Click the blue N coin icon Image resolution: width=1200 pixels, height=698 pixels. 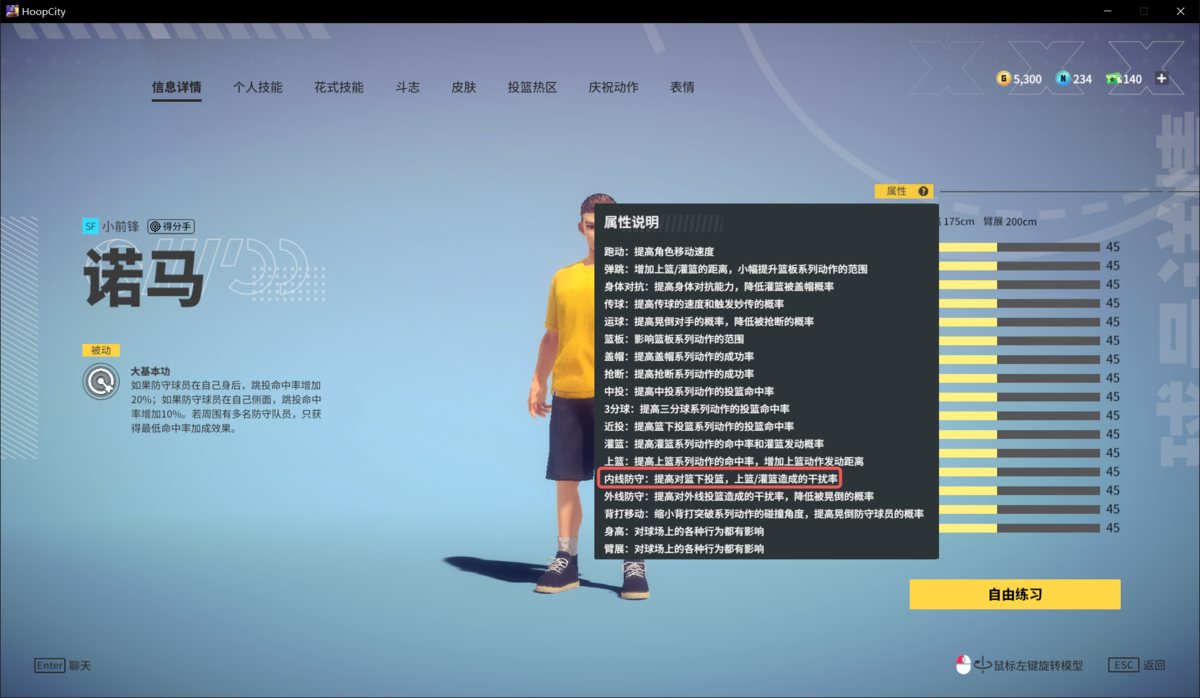pyautogui.click(x=1063, y=79)
